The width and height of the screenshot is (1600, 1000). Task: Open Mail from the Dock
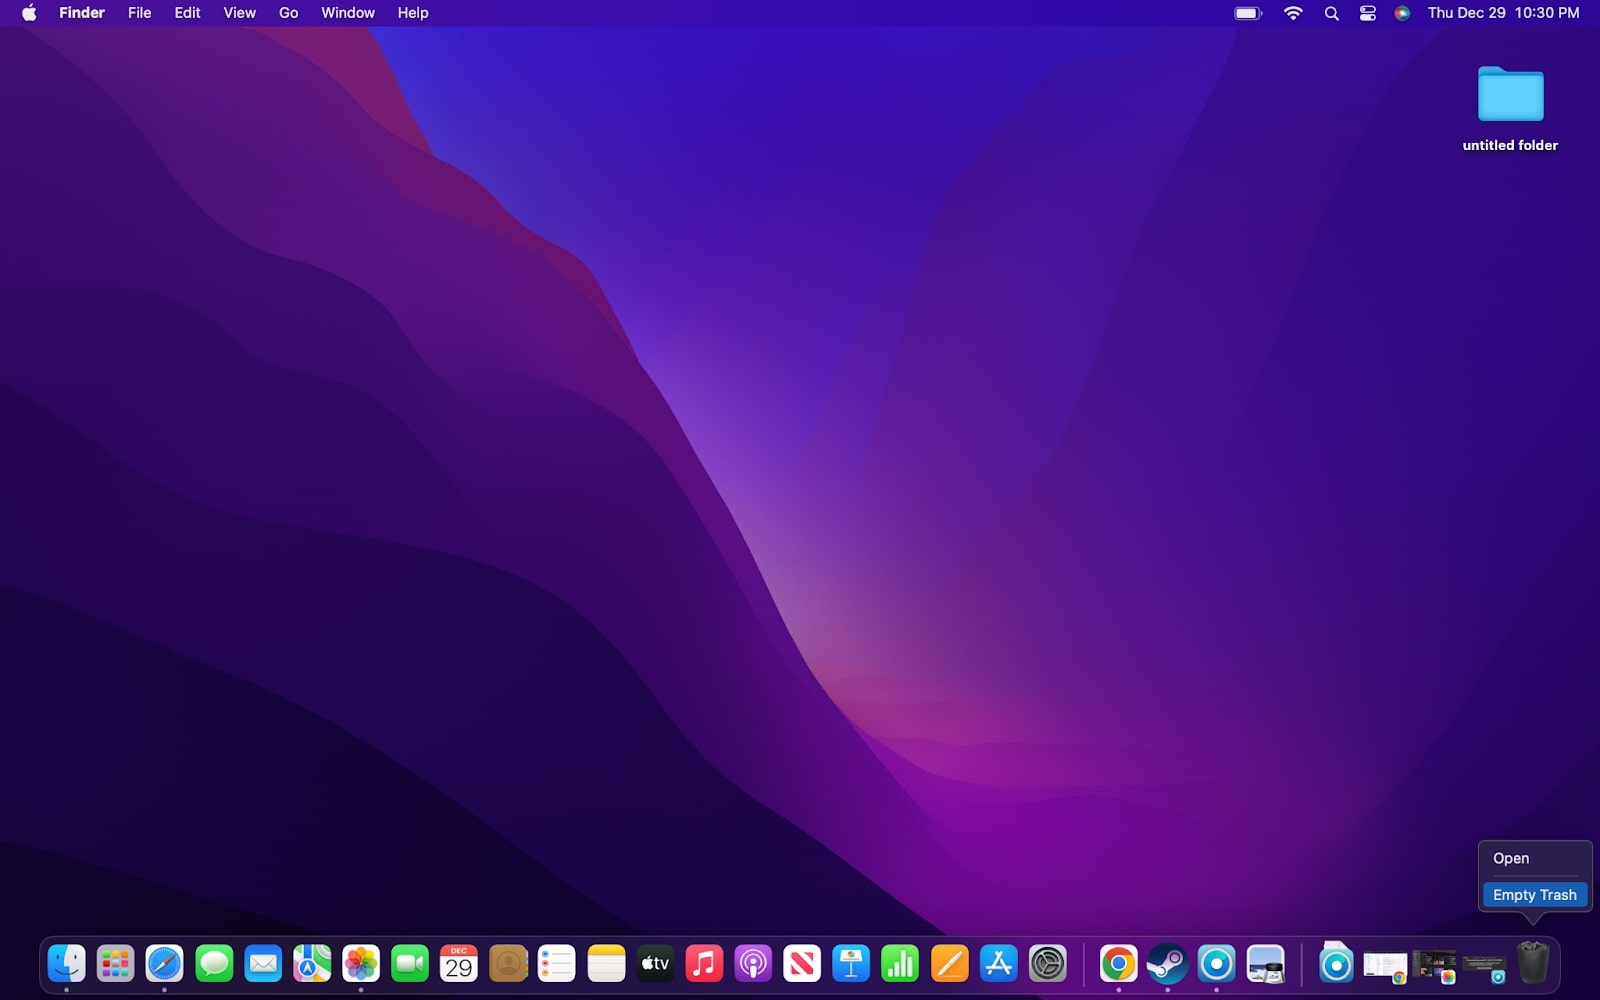(262, 963)
